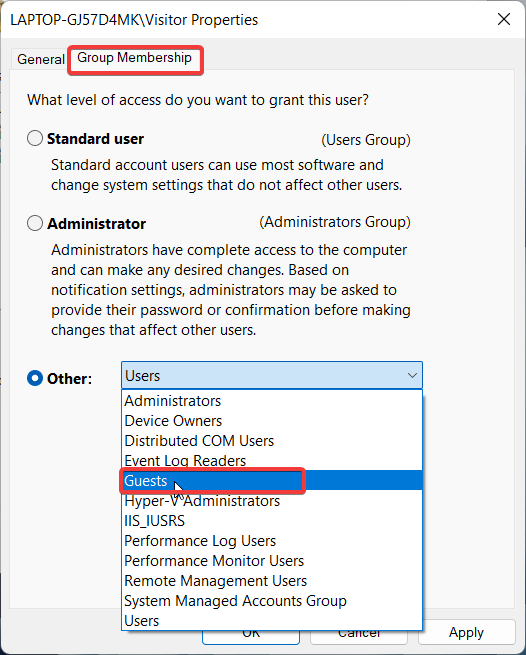This screenshot has height=655, width=526.
Task: Click the Apply button
Action: [x=466, y=632]
